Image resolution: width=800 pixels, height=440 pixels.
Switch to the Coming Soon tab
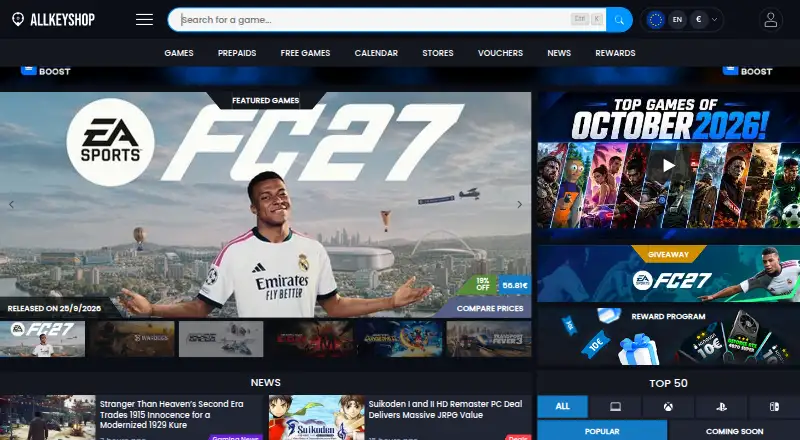734,431
